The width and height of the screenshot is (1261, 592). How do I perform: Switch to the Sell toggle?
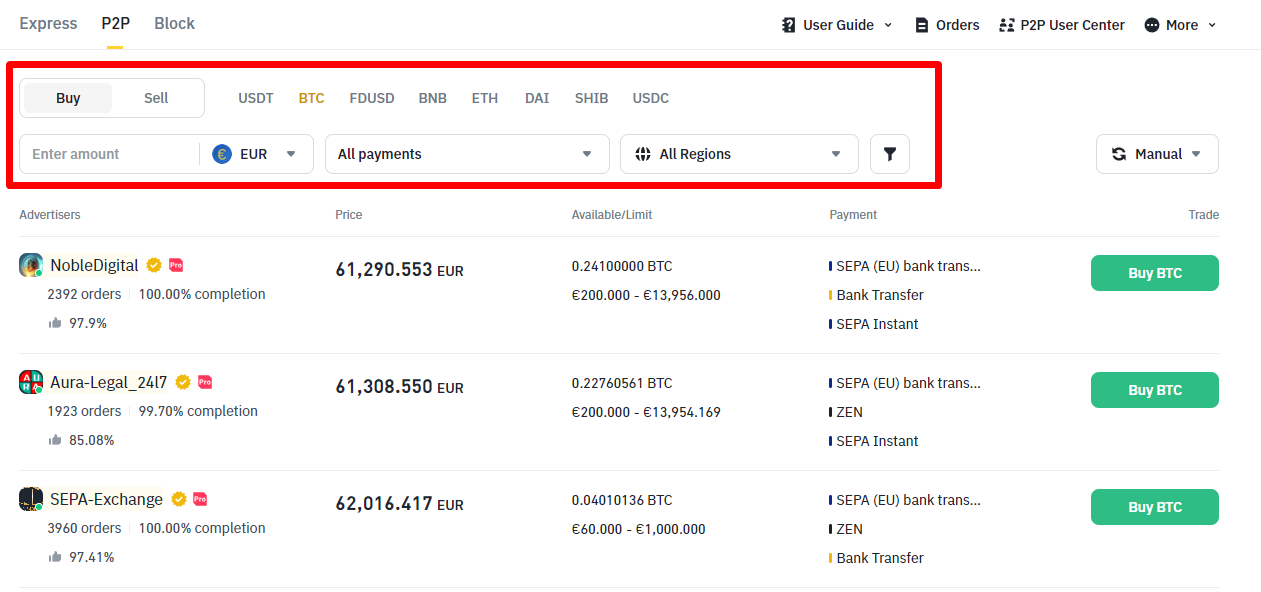click(156, 98)
